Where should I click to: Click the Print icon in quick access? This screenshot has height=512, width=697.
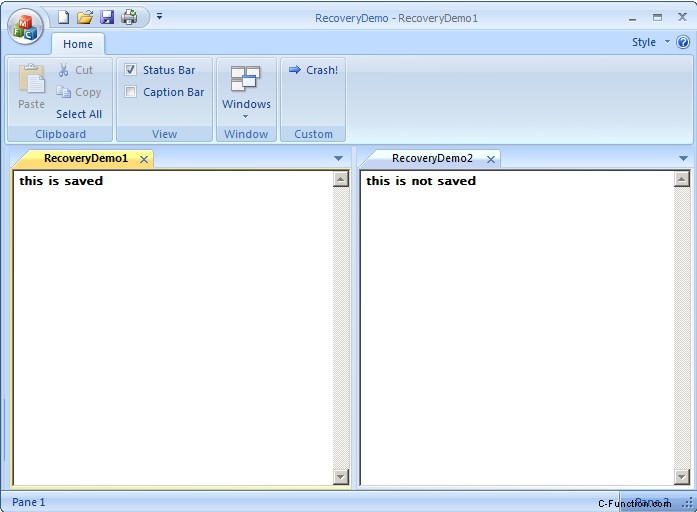click(x=129, y=17)
